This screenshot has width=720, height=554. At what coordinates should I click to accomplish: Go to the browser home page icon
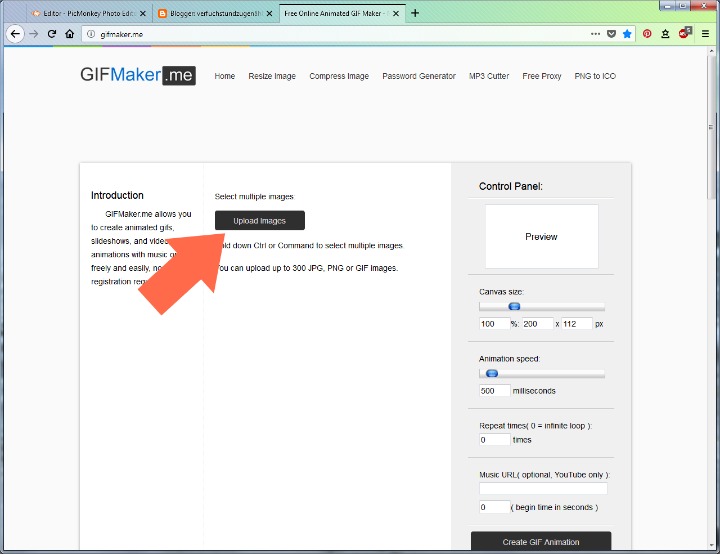[x=69, y=33]
